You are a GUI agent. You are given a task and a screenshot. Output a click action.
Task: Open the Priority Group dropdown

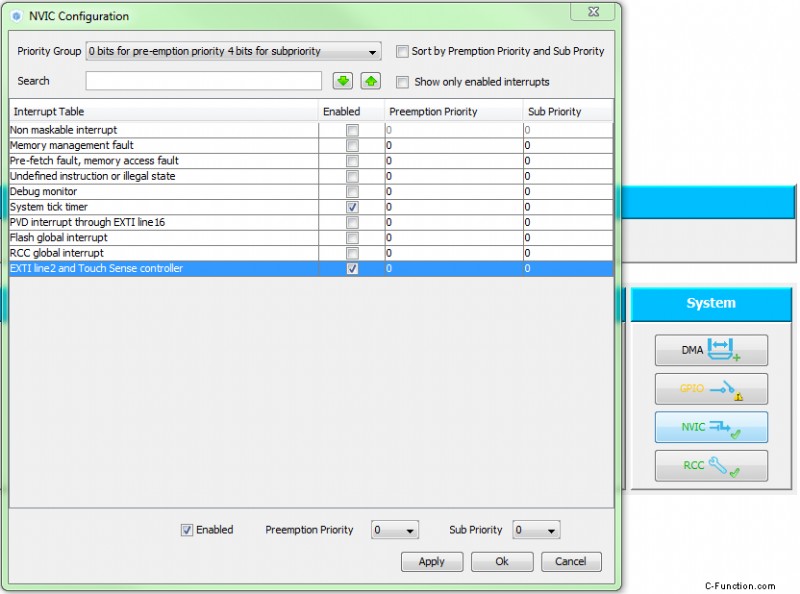tap(234, 51)
